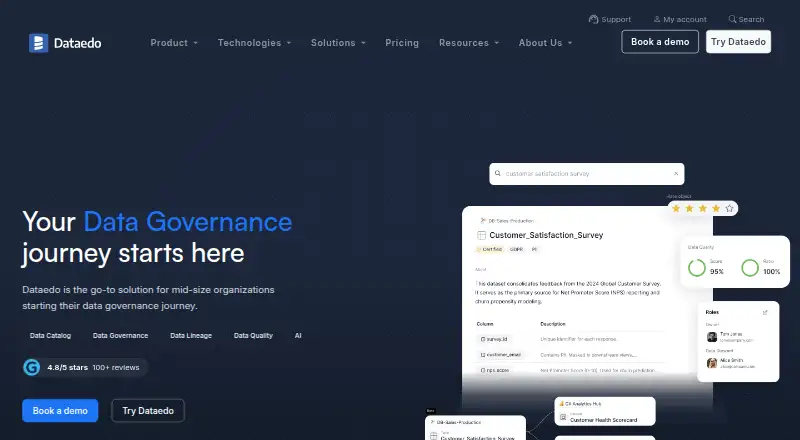Image resolution: width=800 pixels, height=440 pixels.
Task: Select the Data Governance tag
Action: [120, 335]
